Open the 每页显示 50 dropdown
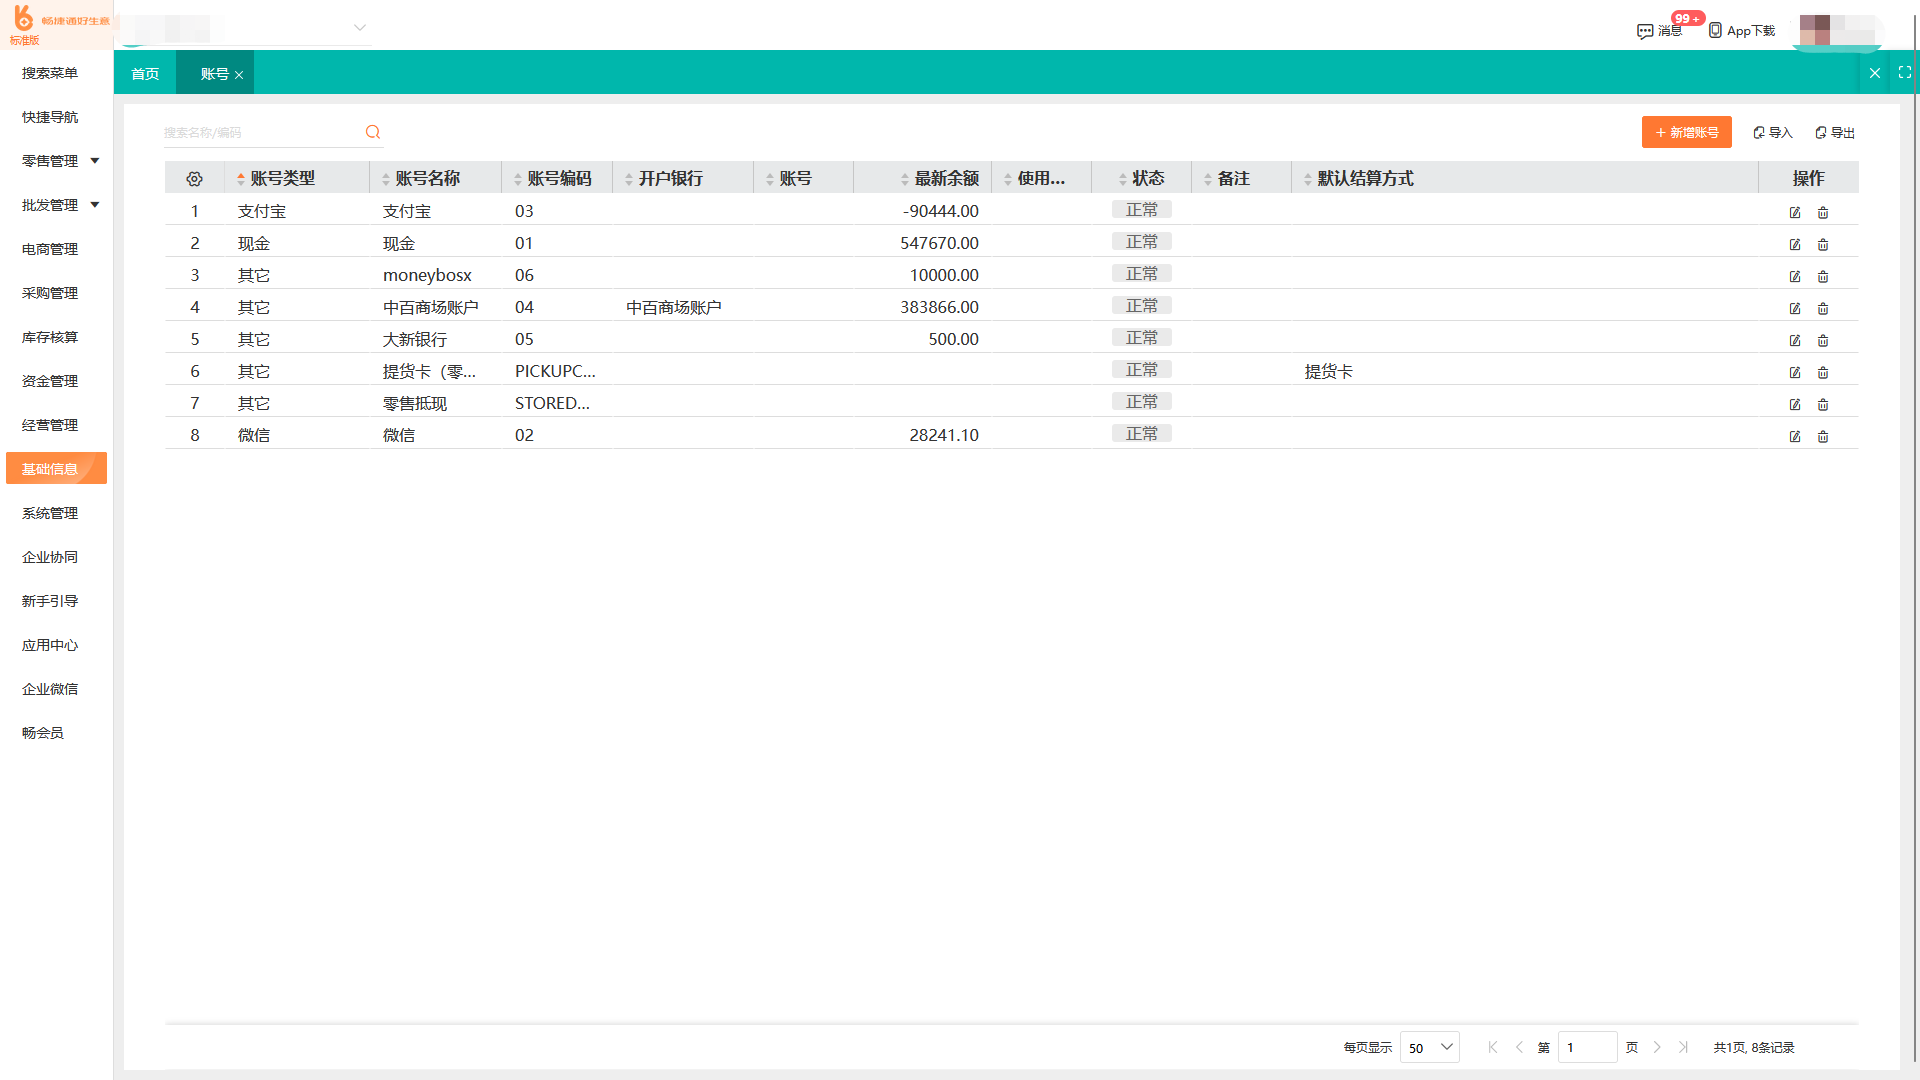This screenshot has height=1080, width=1920. coord(1429,1047)
